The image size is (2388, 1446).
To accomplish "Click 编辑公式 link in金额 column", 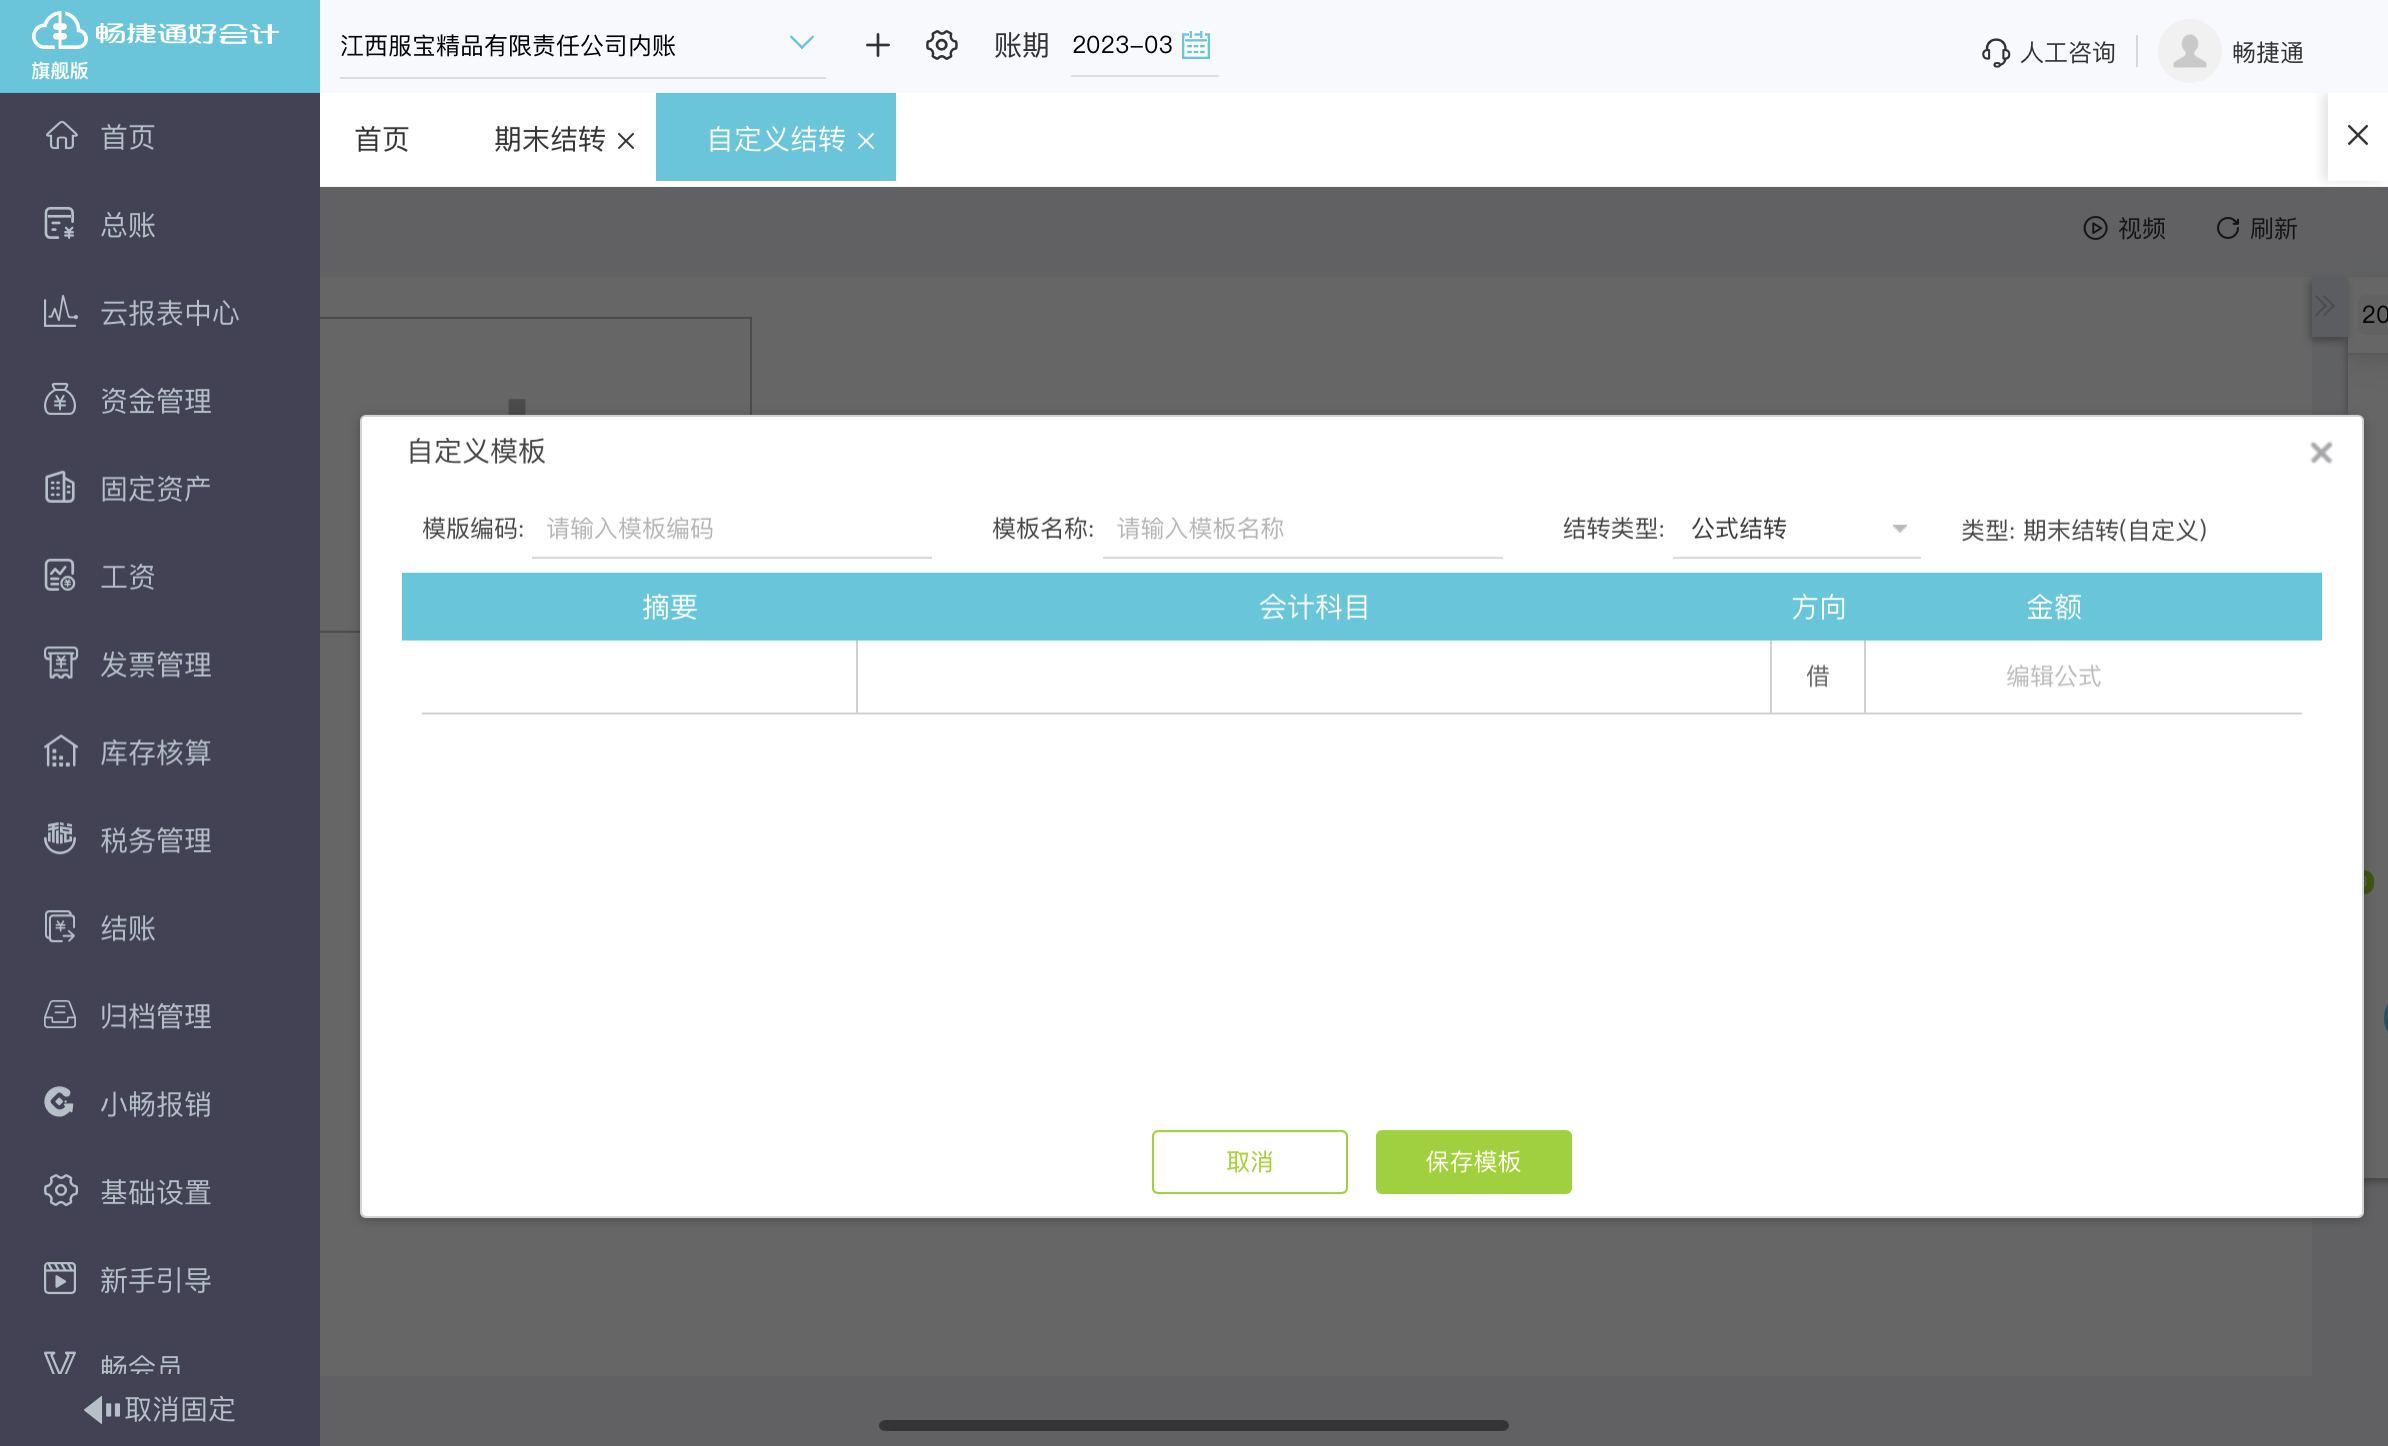I will click(x=2054, y=675).
